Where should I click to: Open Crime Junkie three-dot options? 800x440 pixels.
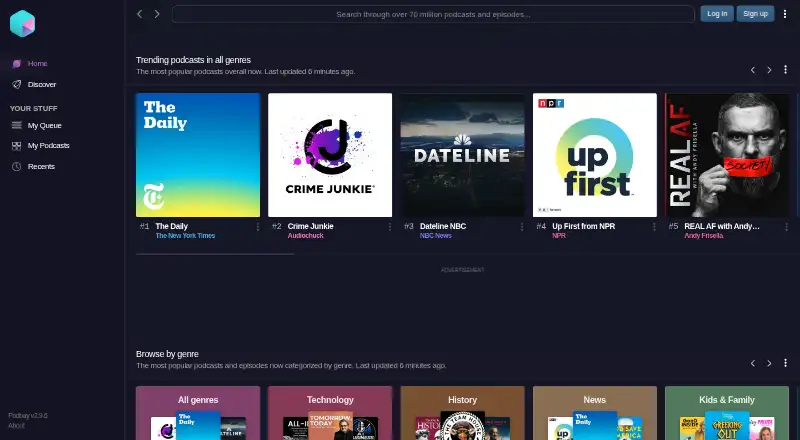pos(390,227)
